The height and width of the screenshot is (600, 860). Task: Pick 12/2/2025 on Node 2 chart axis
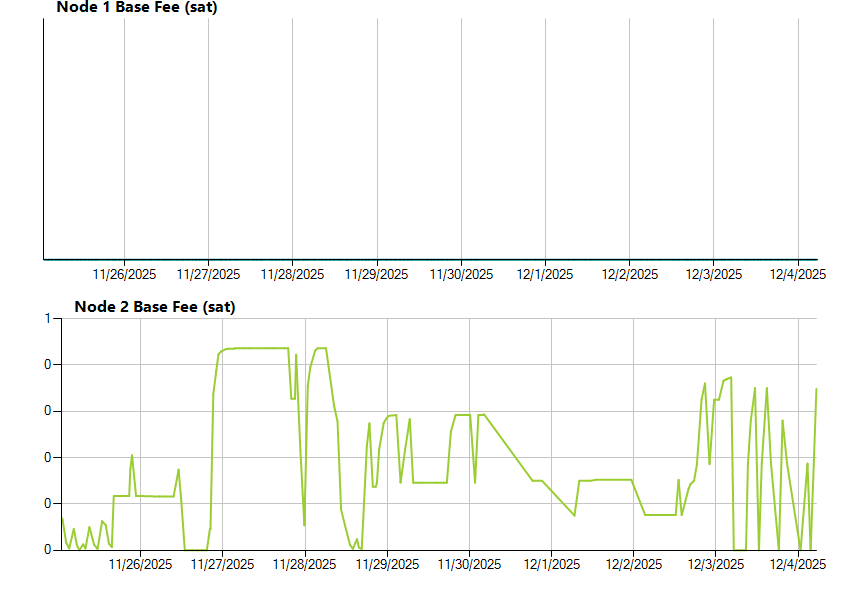pos(634,565)
